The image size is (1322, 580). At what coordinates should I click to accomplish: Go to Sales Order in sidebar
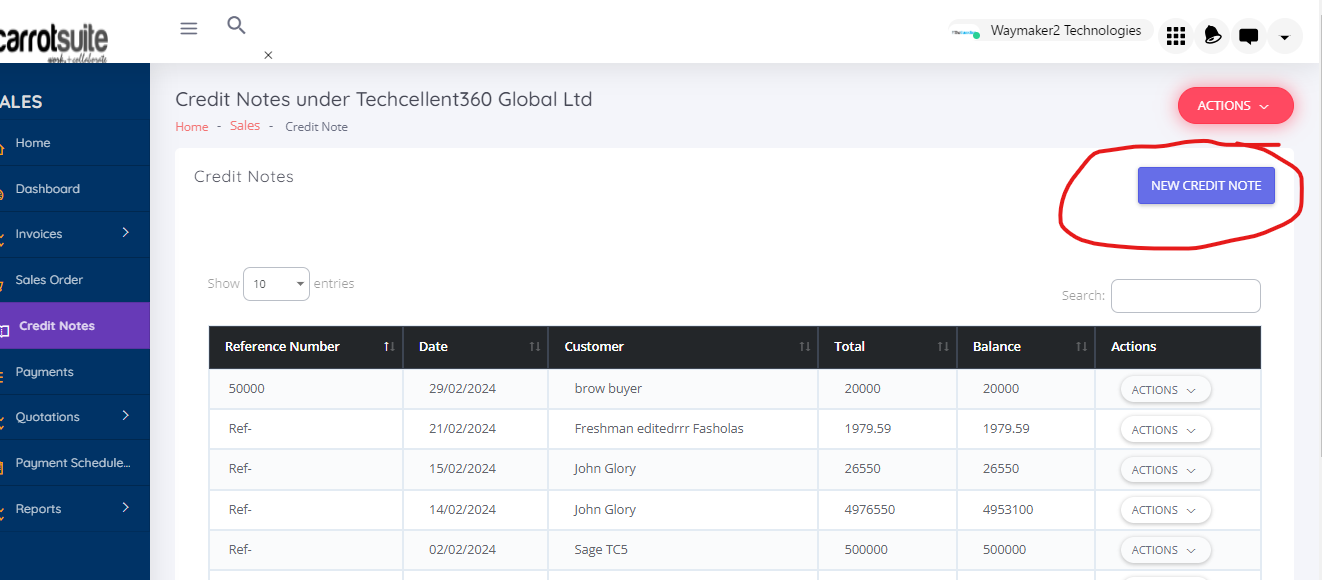49,280
